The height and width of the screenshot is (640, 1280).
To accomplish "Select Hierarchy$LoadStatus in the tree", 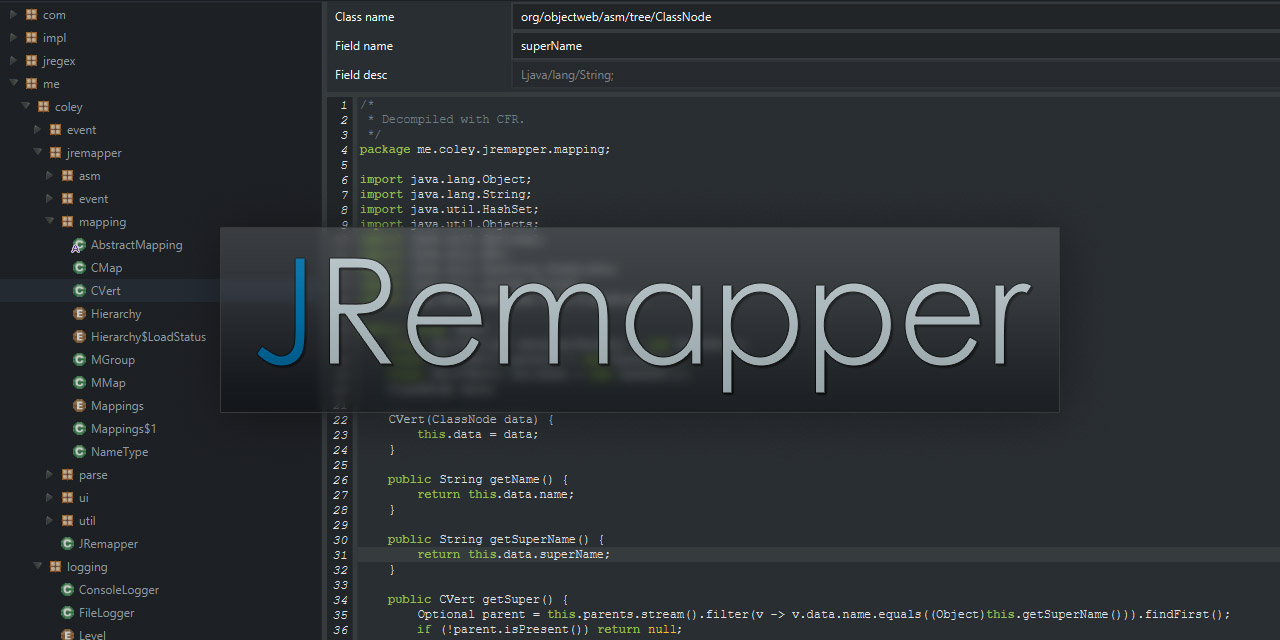I will pyautogui.click(x=148, y=337).
